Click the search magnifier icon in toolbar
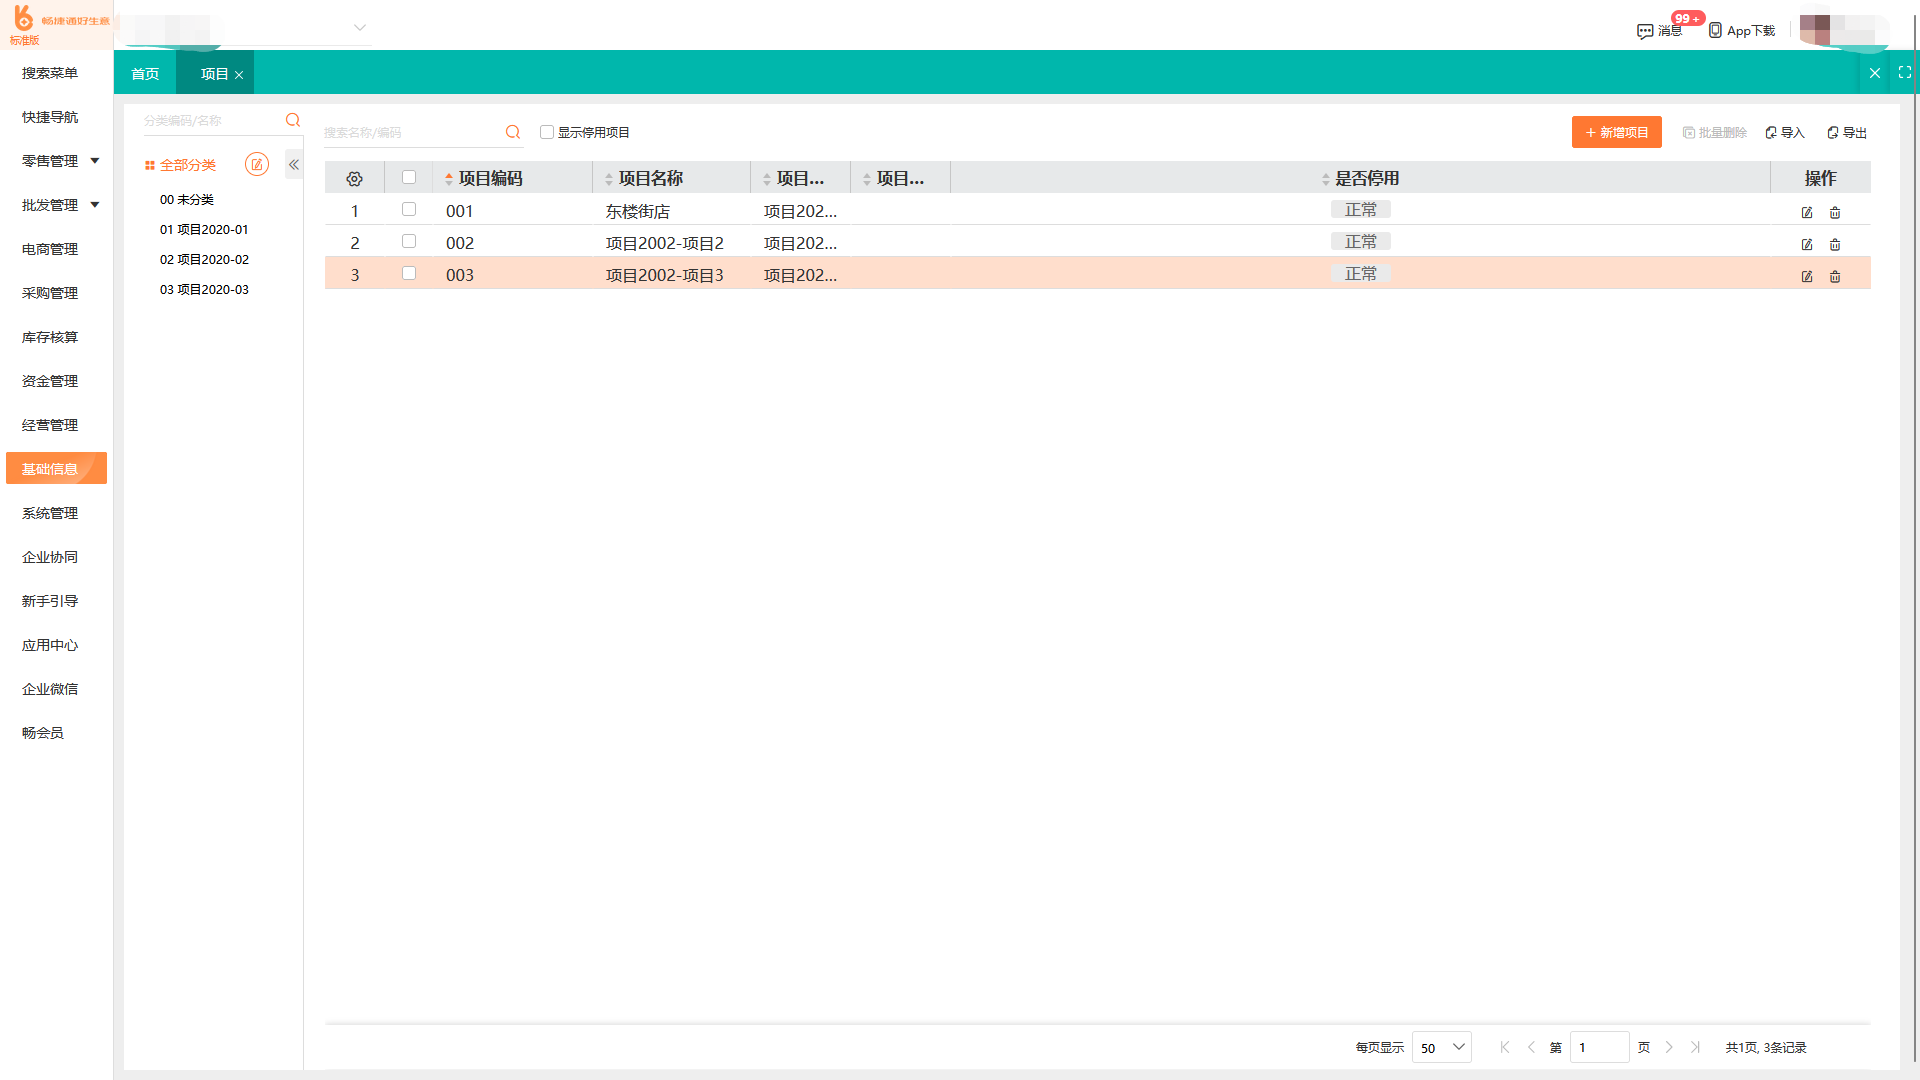 click(x=513, y=132)
